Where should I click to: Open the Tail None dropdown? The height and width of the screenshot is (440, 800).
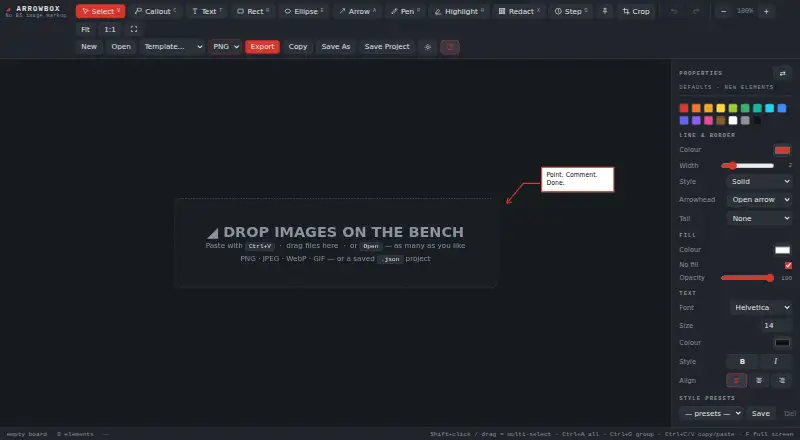click(x=759, y=218)
